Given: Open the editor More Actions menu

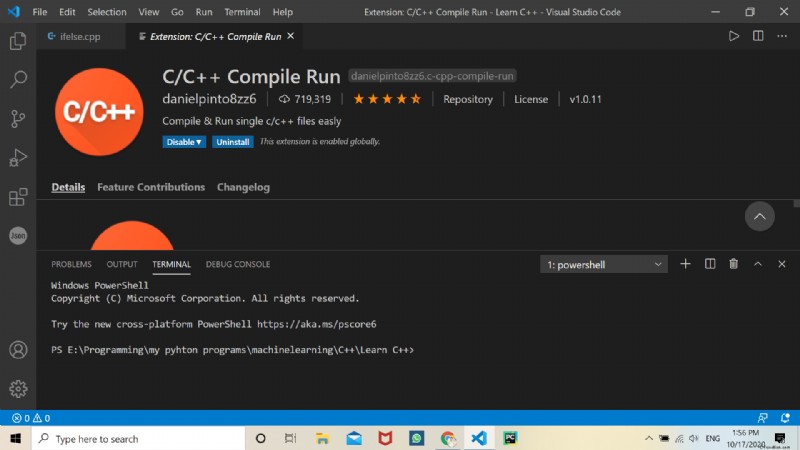Looking at the screenshot, I should 782,36.
